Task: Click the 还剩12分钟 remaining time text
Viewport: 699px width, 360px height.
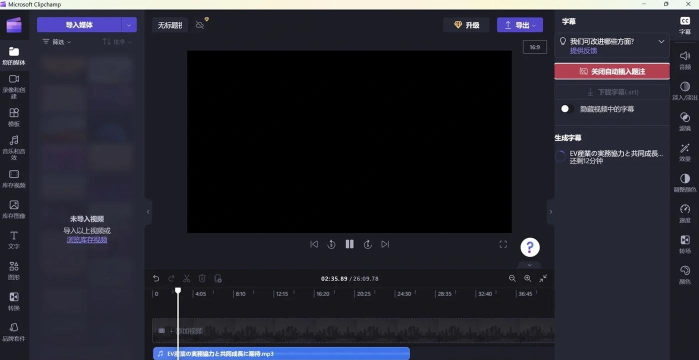Action: tap(586, 161)
